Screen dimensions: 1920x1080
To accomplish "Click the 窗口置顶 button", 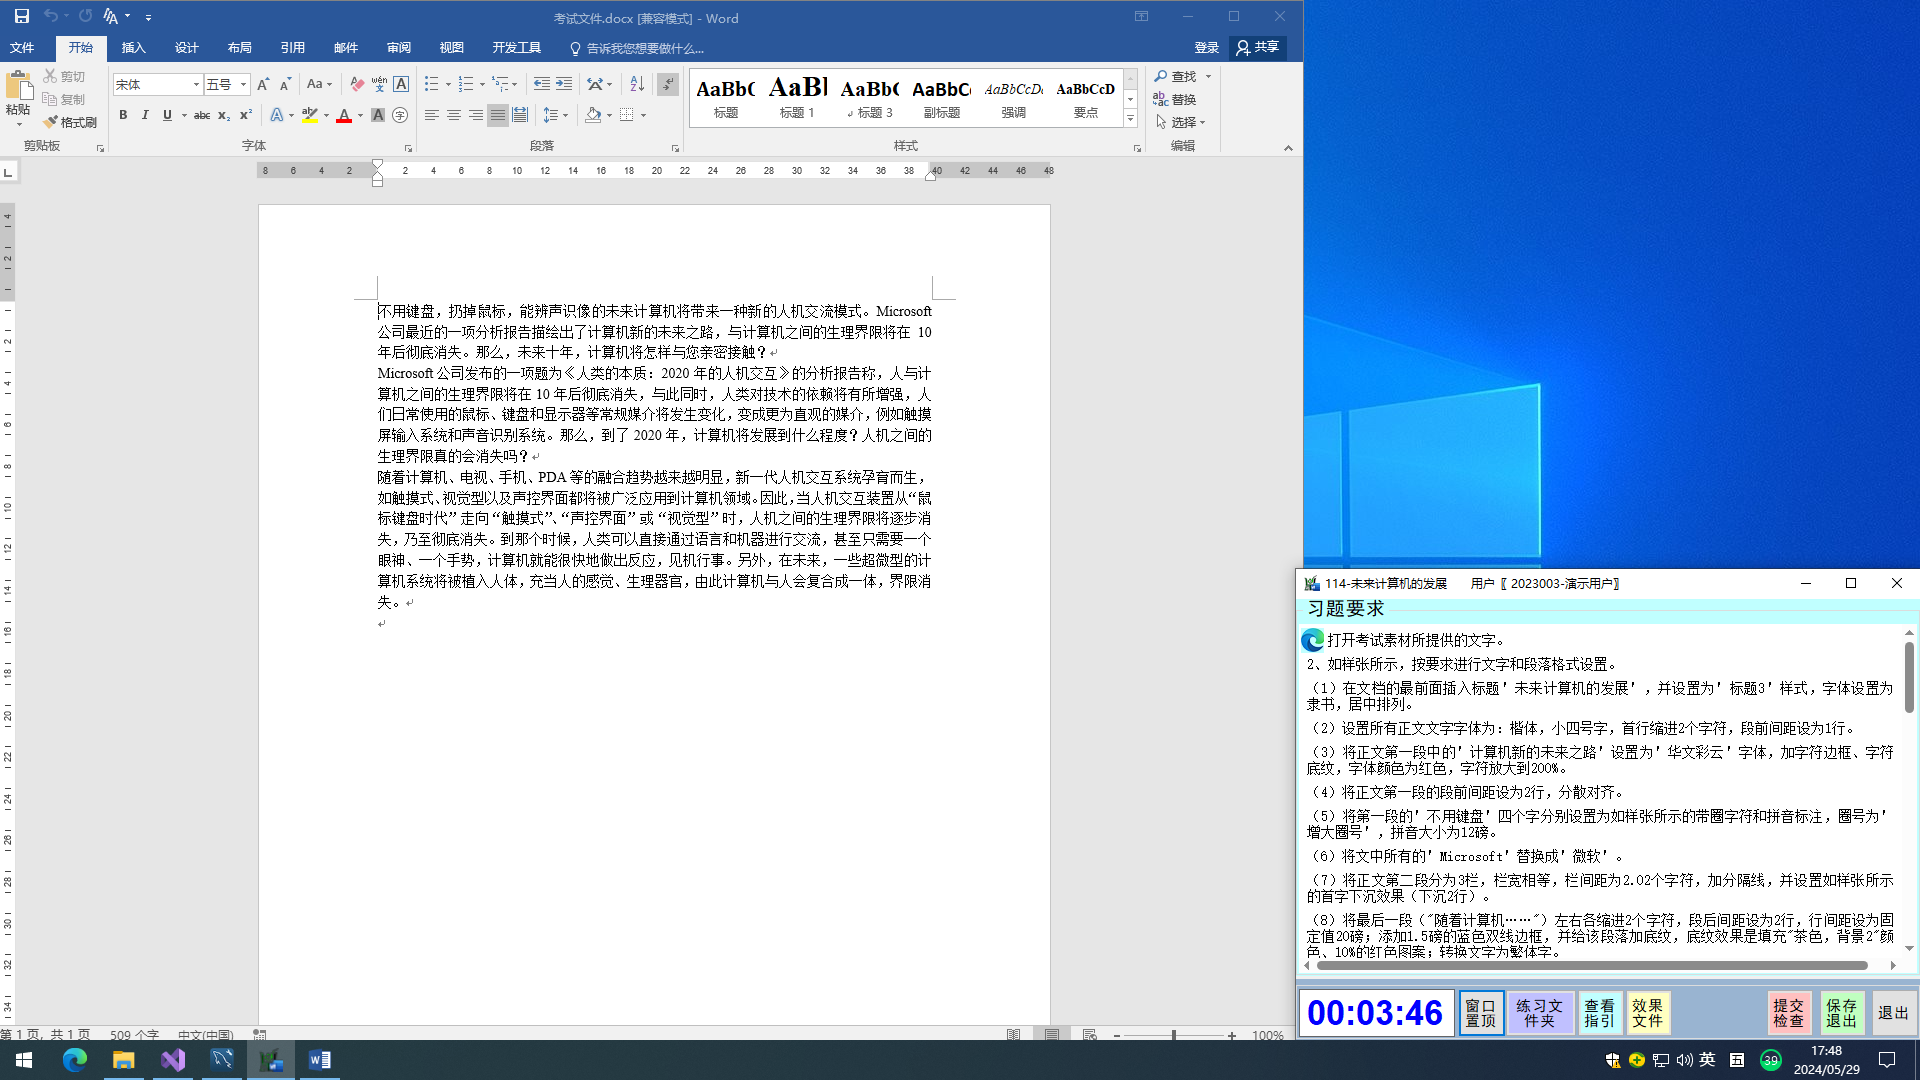I will coord(1481,1012).
